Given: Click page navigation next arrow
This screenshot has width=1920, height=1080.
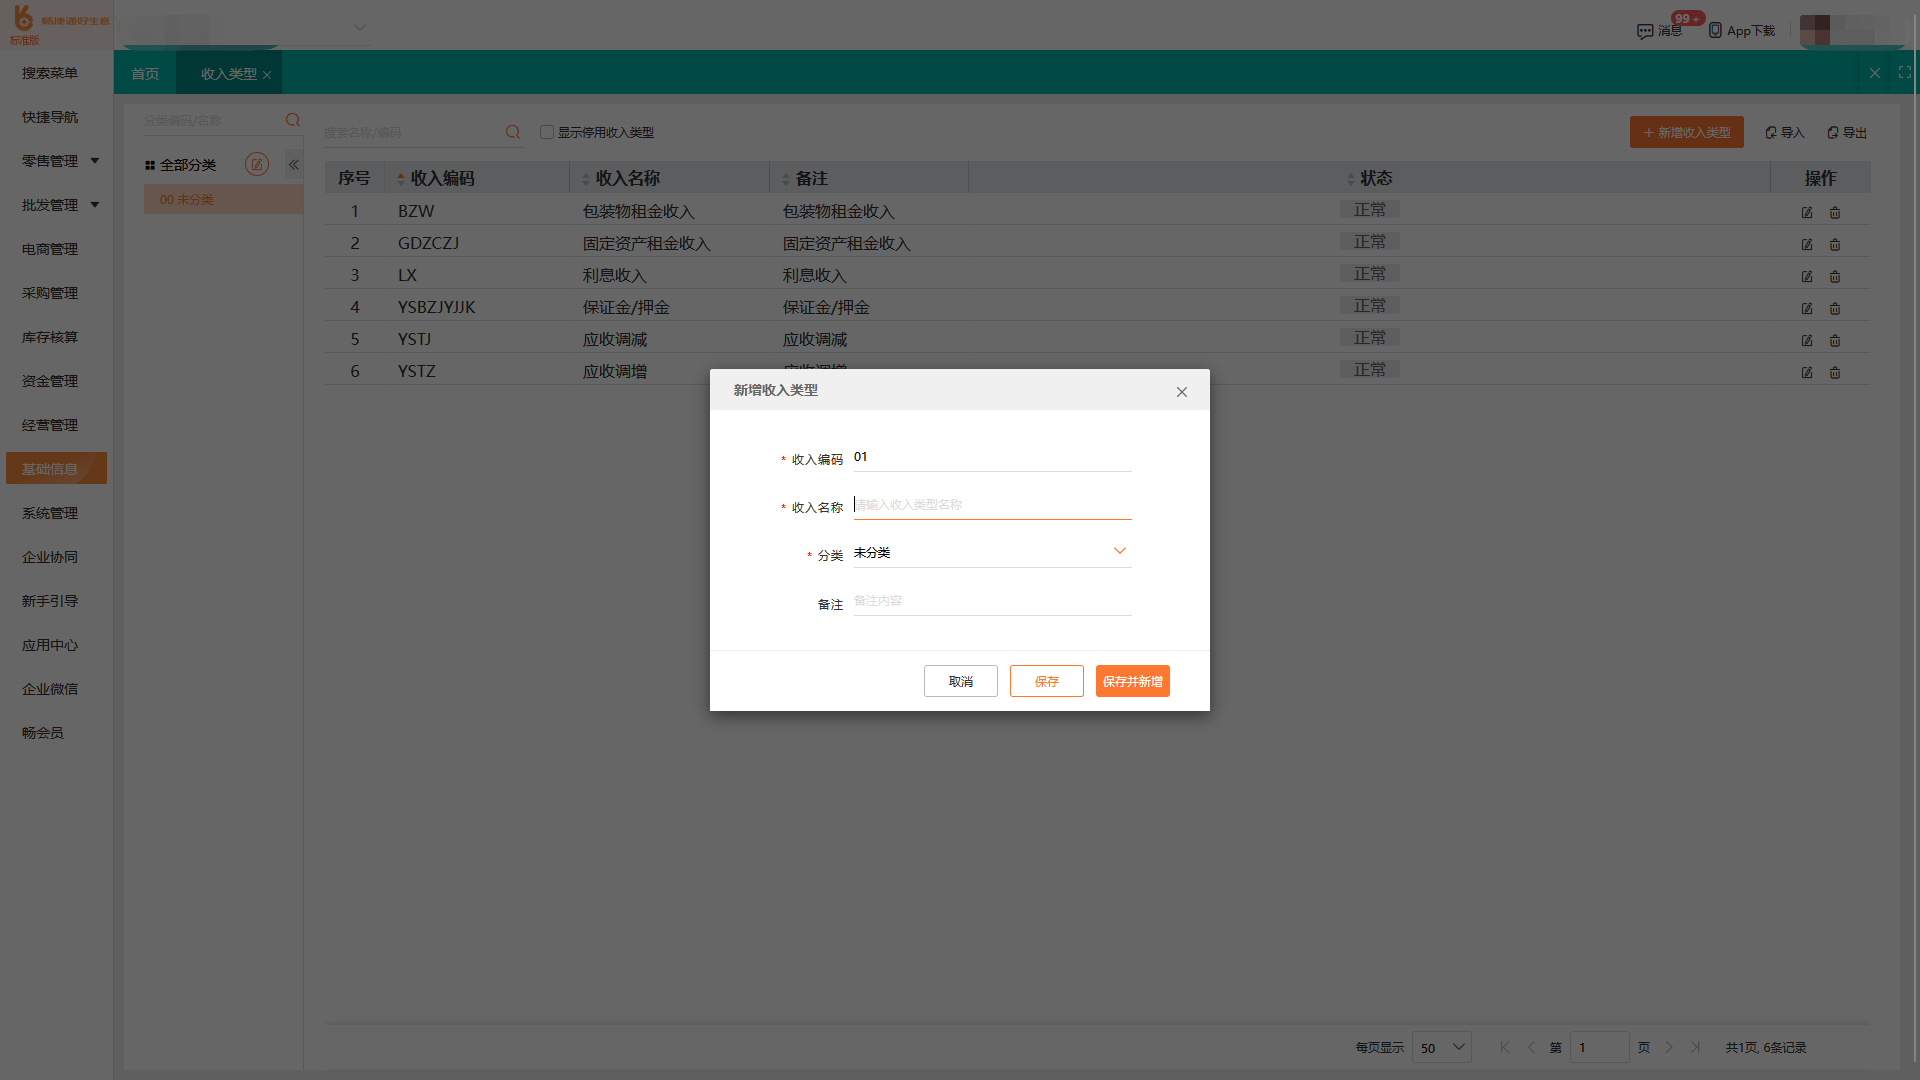Looking at the screenshot, I should 1669,1047.
